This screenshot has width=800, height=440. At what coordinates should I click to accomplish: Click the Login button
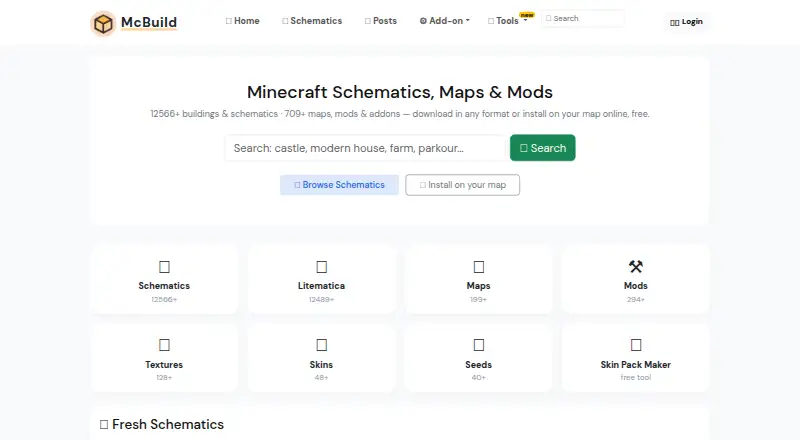click(x=686, y=22)
